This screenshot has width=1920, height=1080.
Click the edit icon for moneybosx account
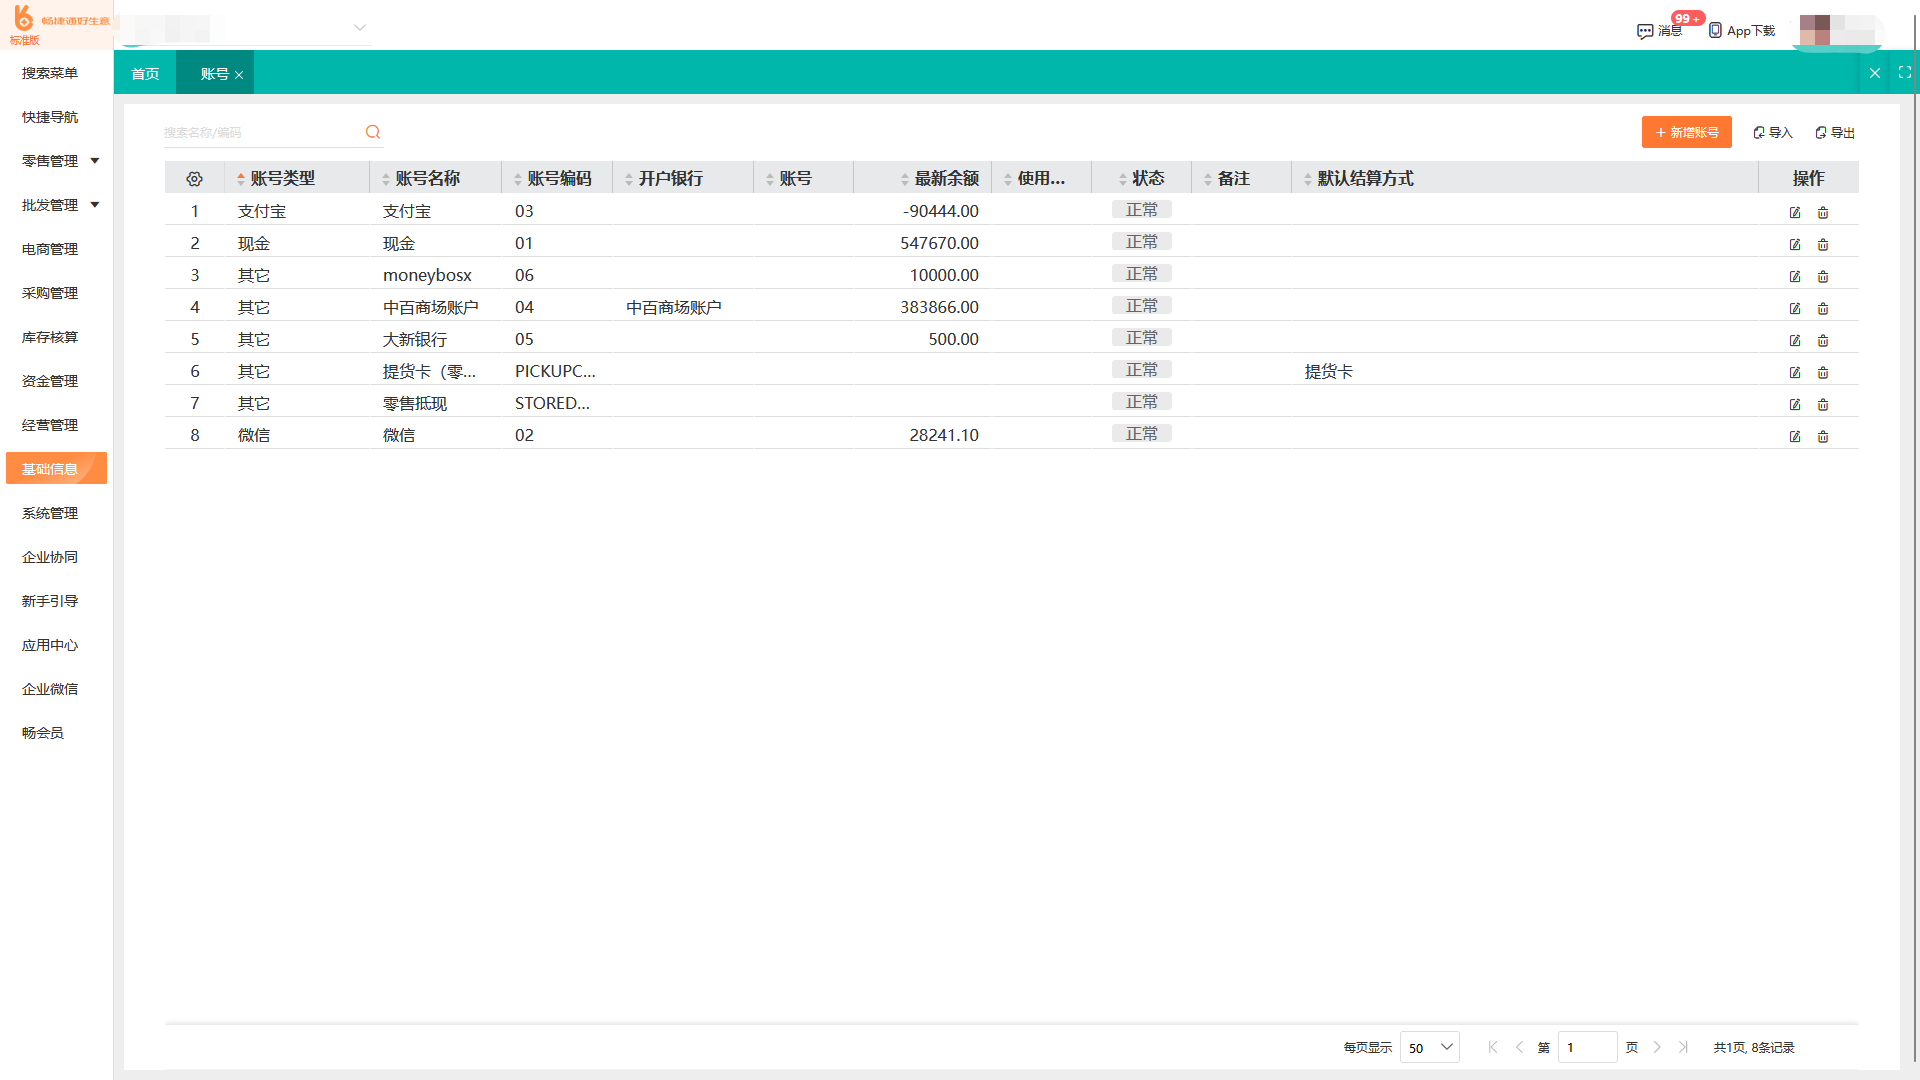click(1795, 274)
